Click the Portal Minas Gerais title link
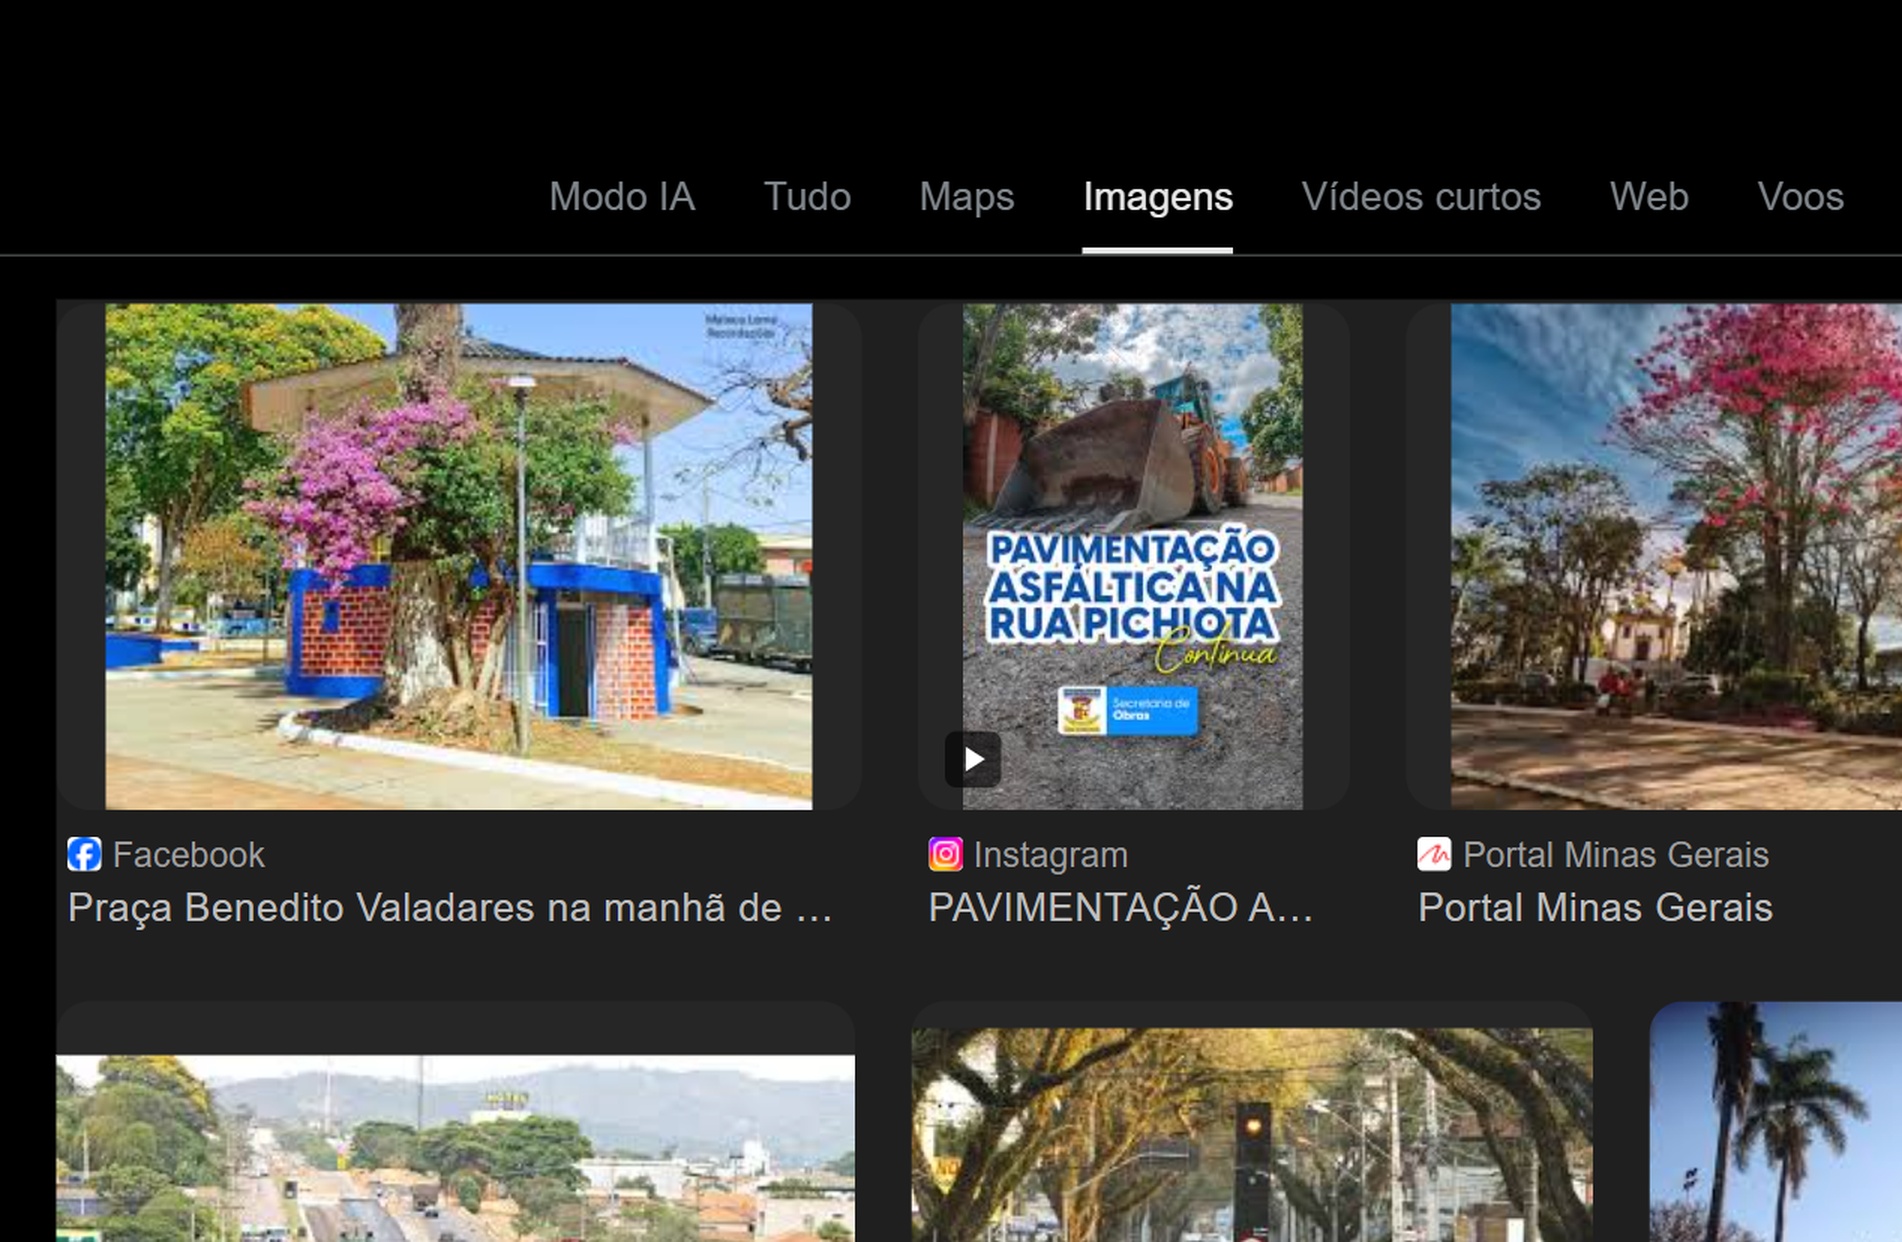The image size is (1902, 1242). click(x=1595, y=908)
